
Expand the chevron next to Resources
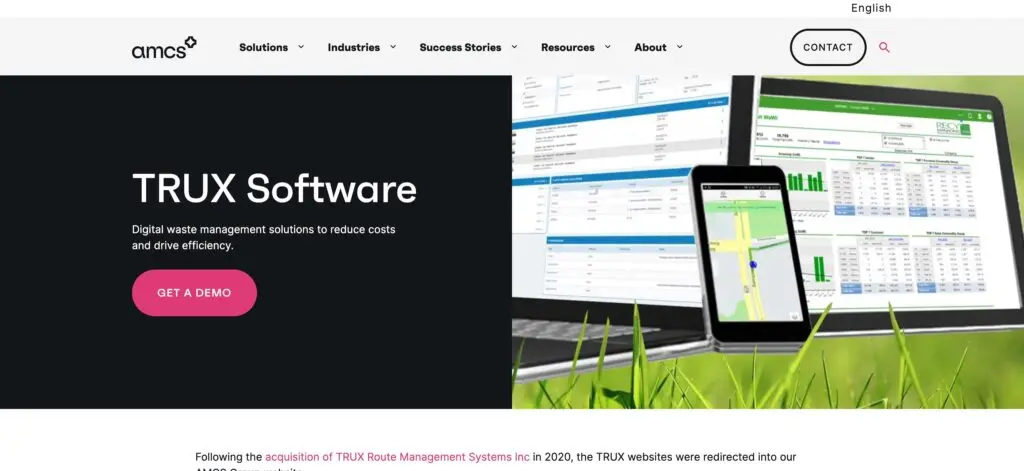608,46
